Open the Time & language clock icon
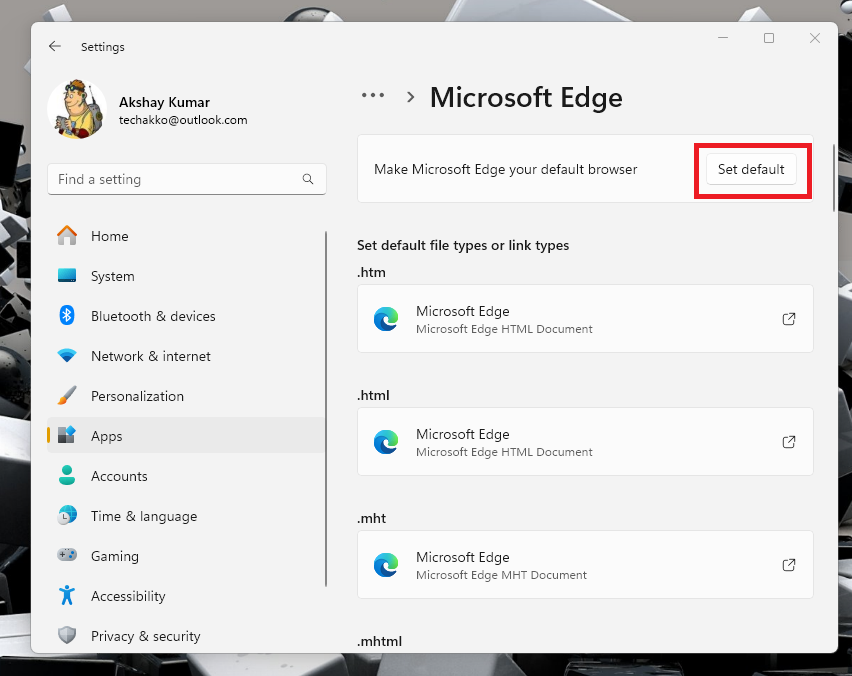This screenshot has height=676, width=852. pos(67,515)
